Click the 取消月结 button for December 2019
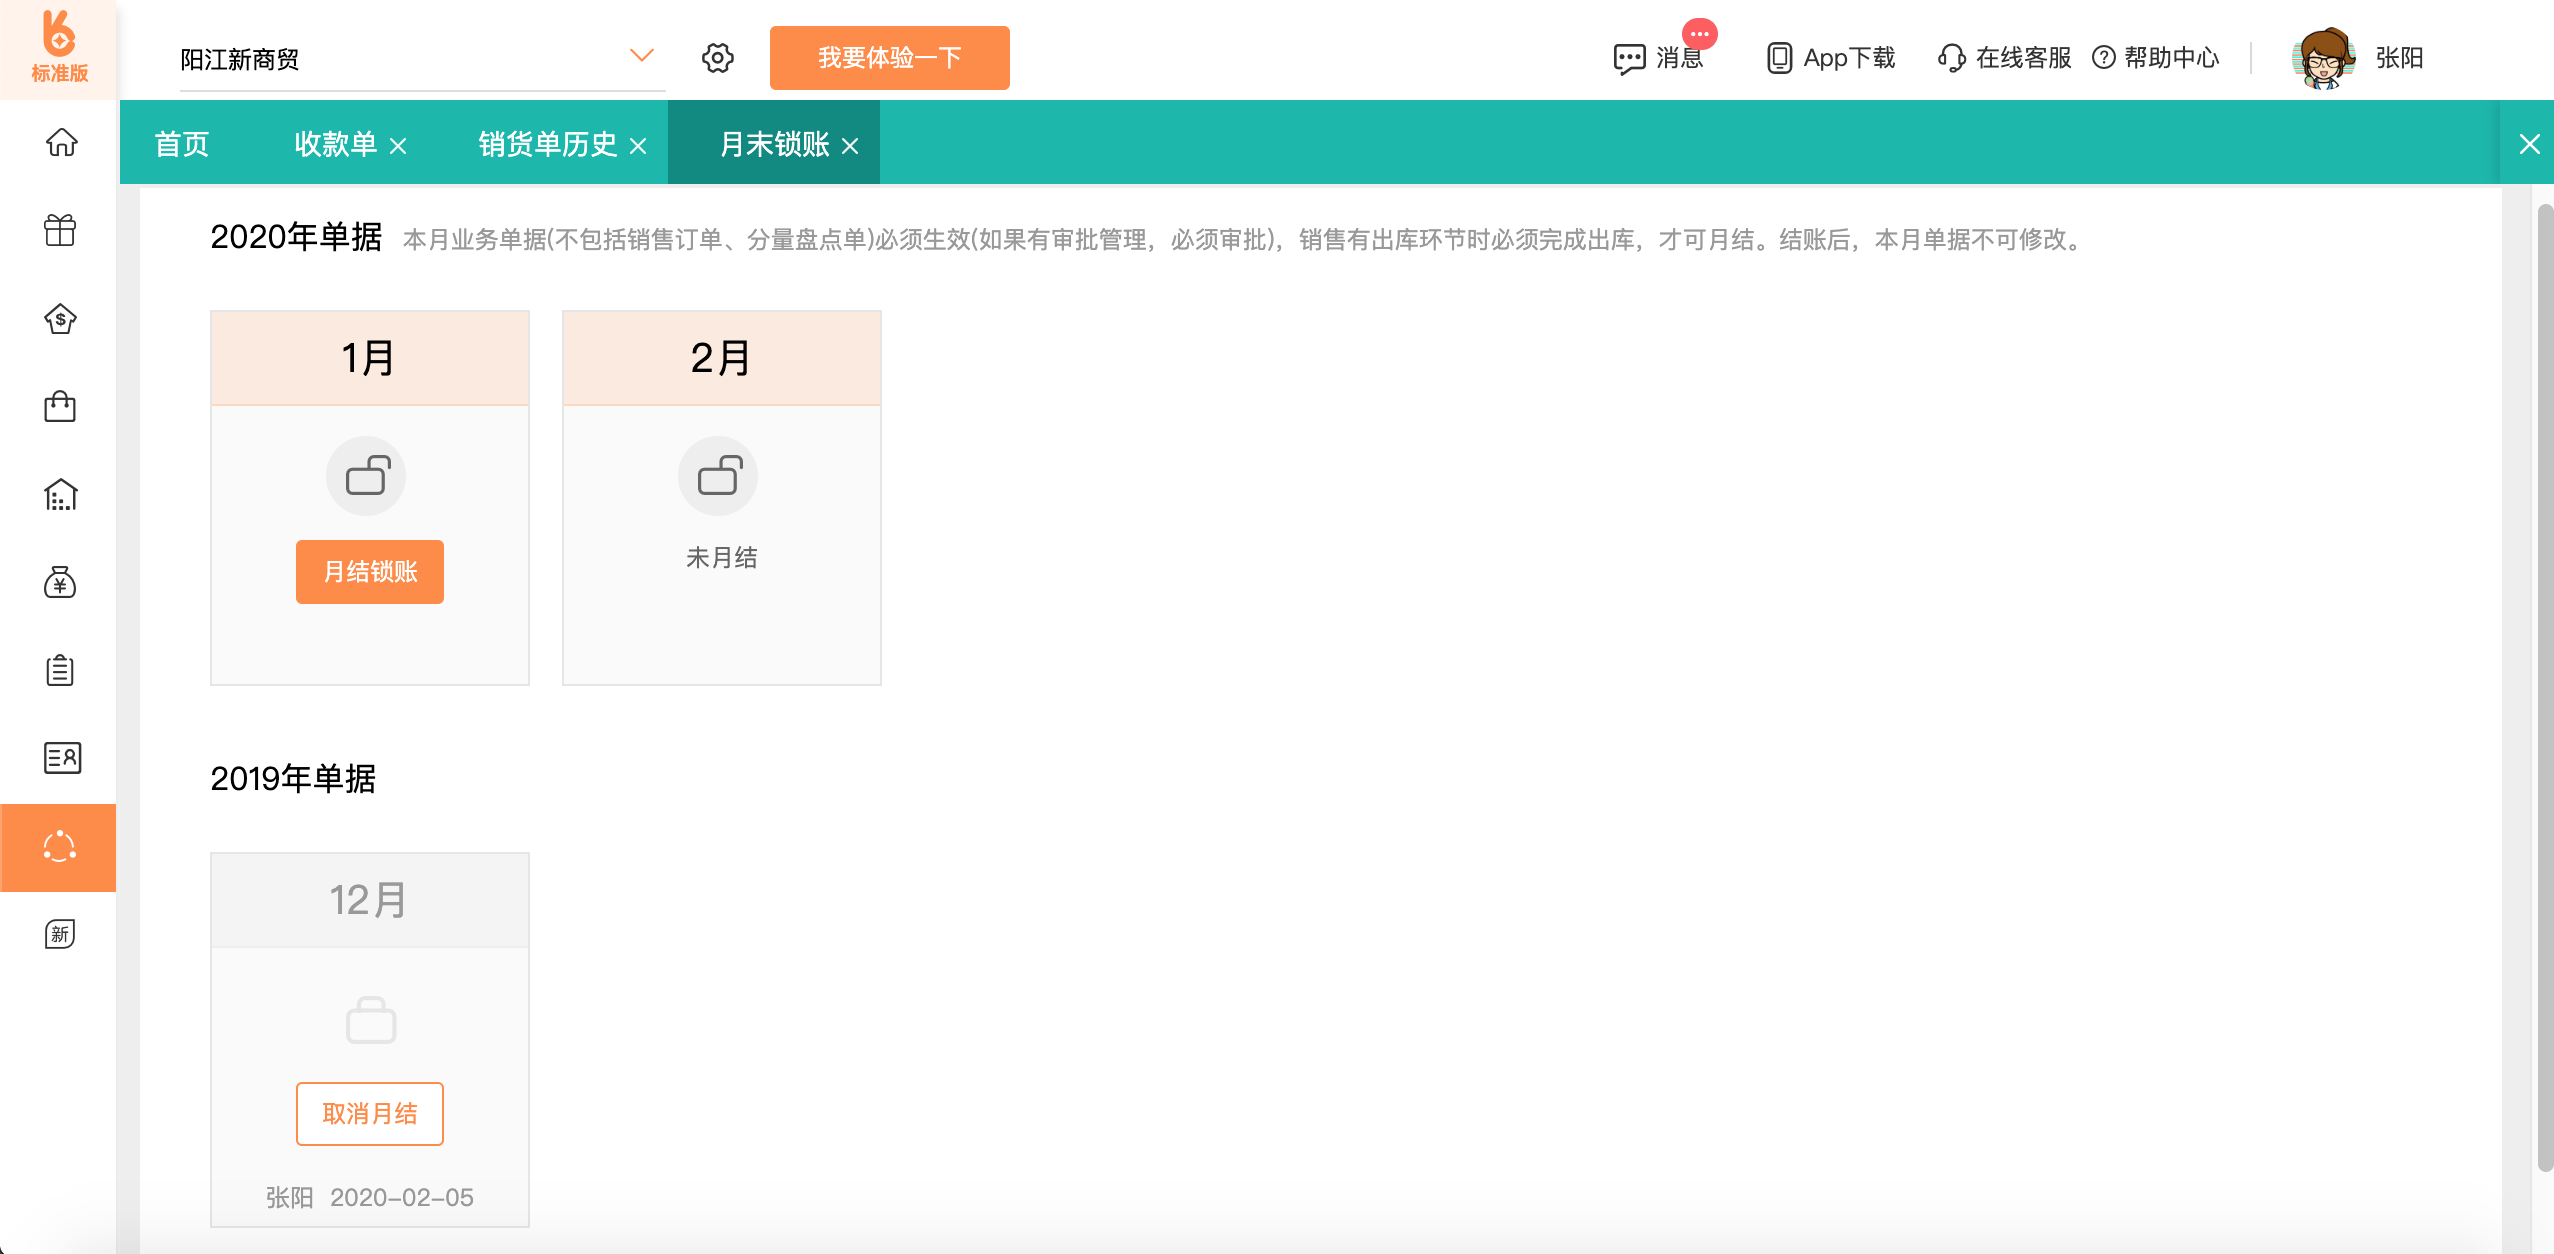Viewport: 2554px width, 1254px height. pos(370,1114)
